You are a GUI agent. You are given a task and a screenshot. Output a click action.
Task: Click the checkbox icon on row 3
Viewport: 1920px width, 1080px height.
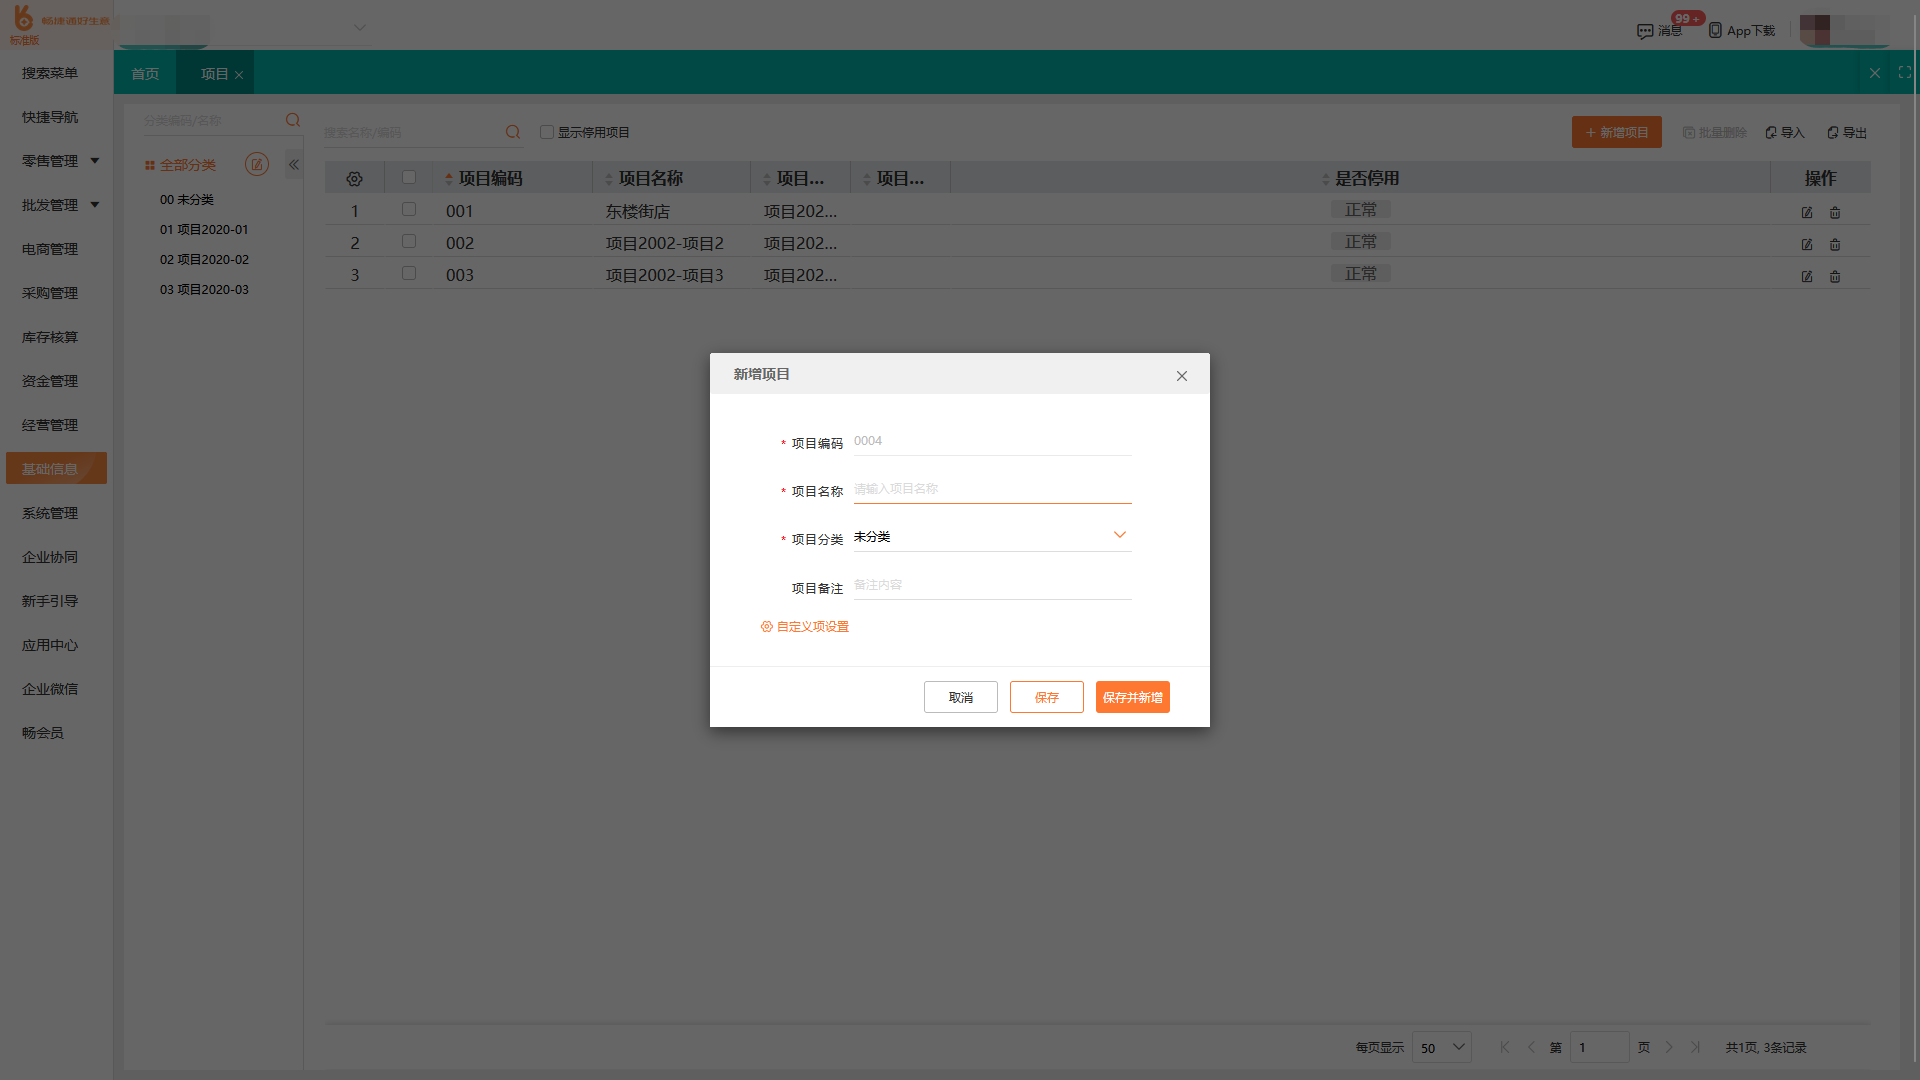409,272
